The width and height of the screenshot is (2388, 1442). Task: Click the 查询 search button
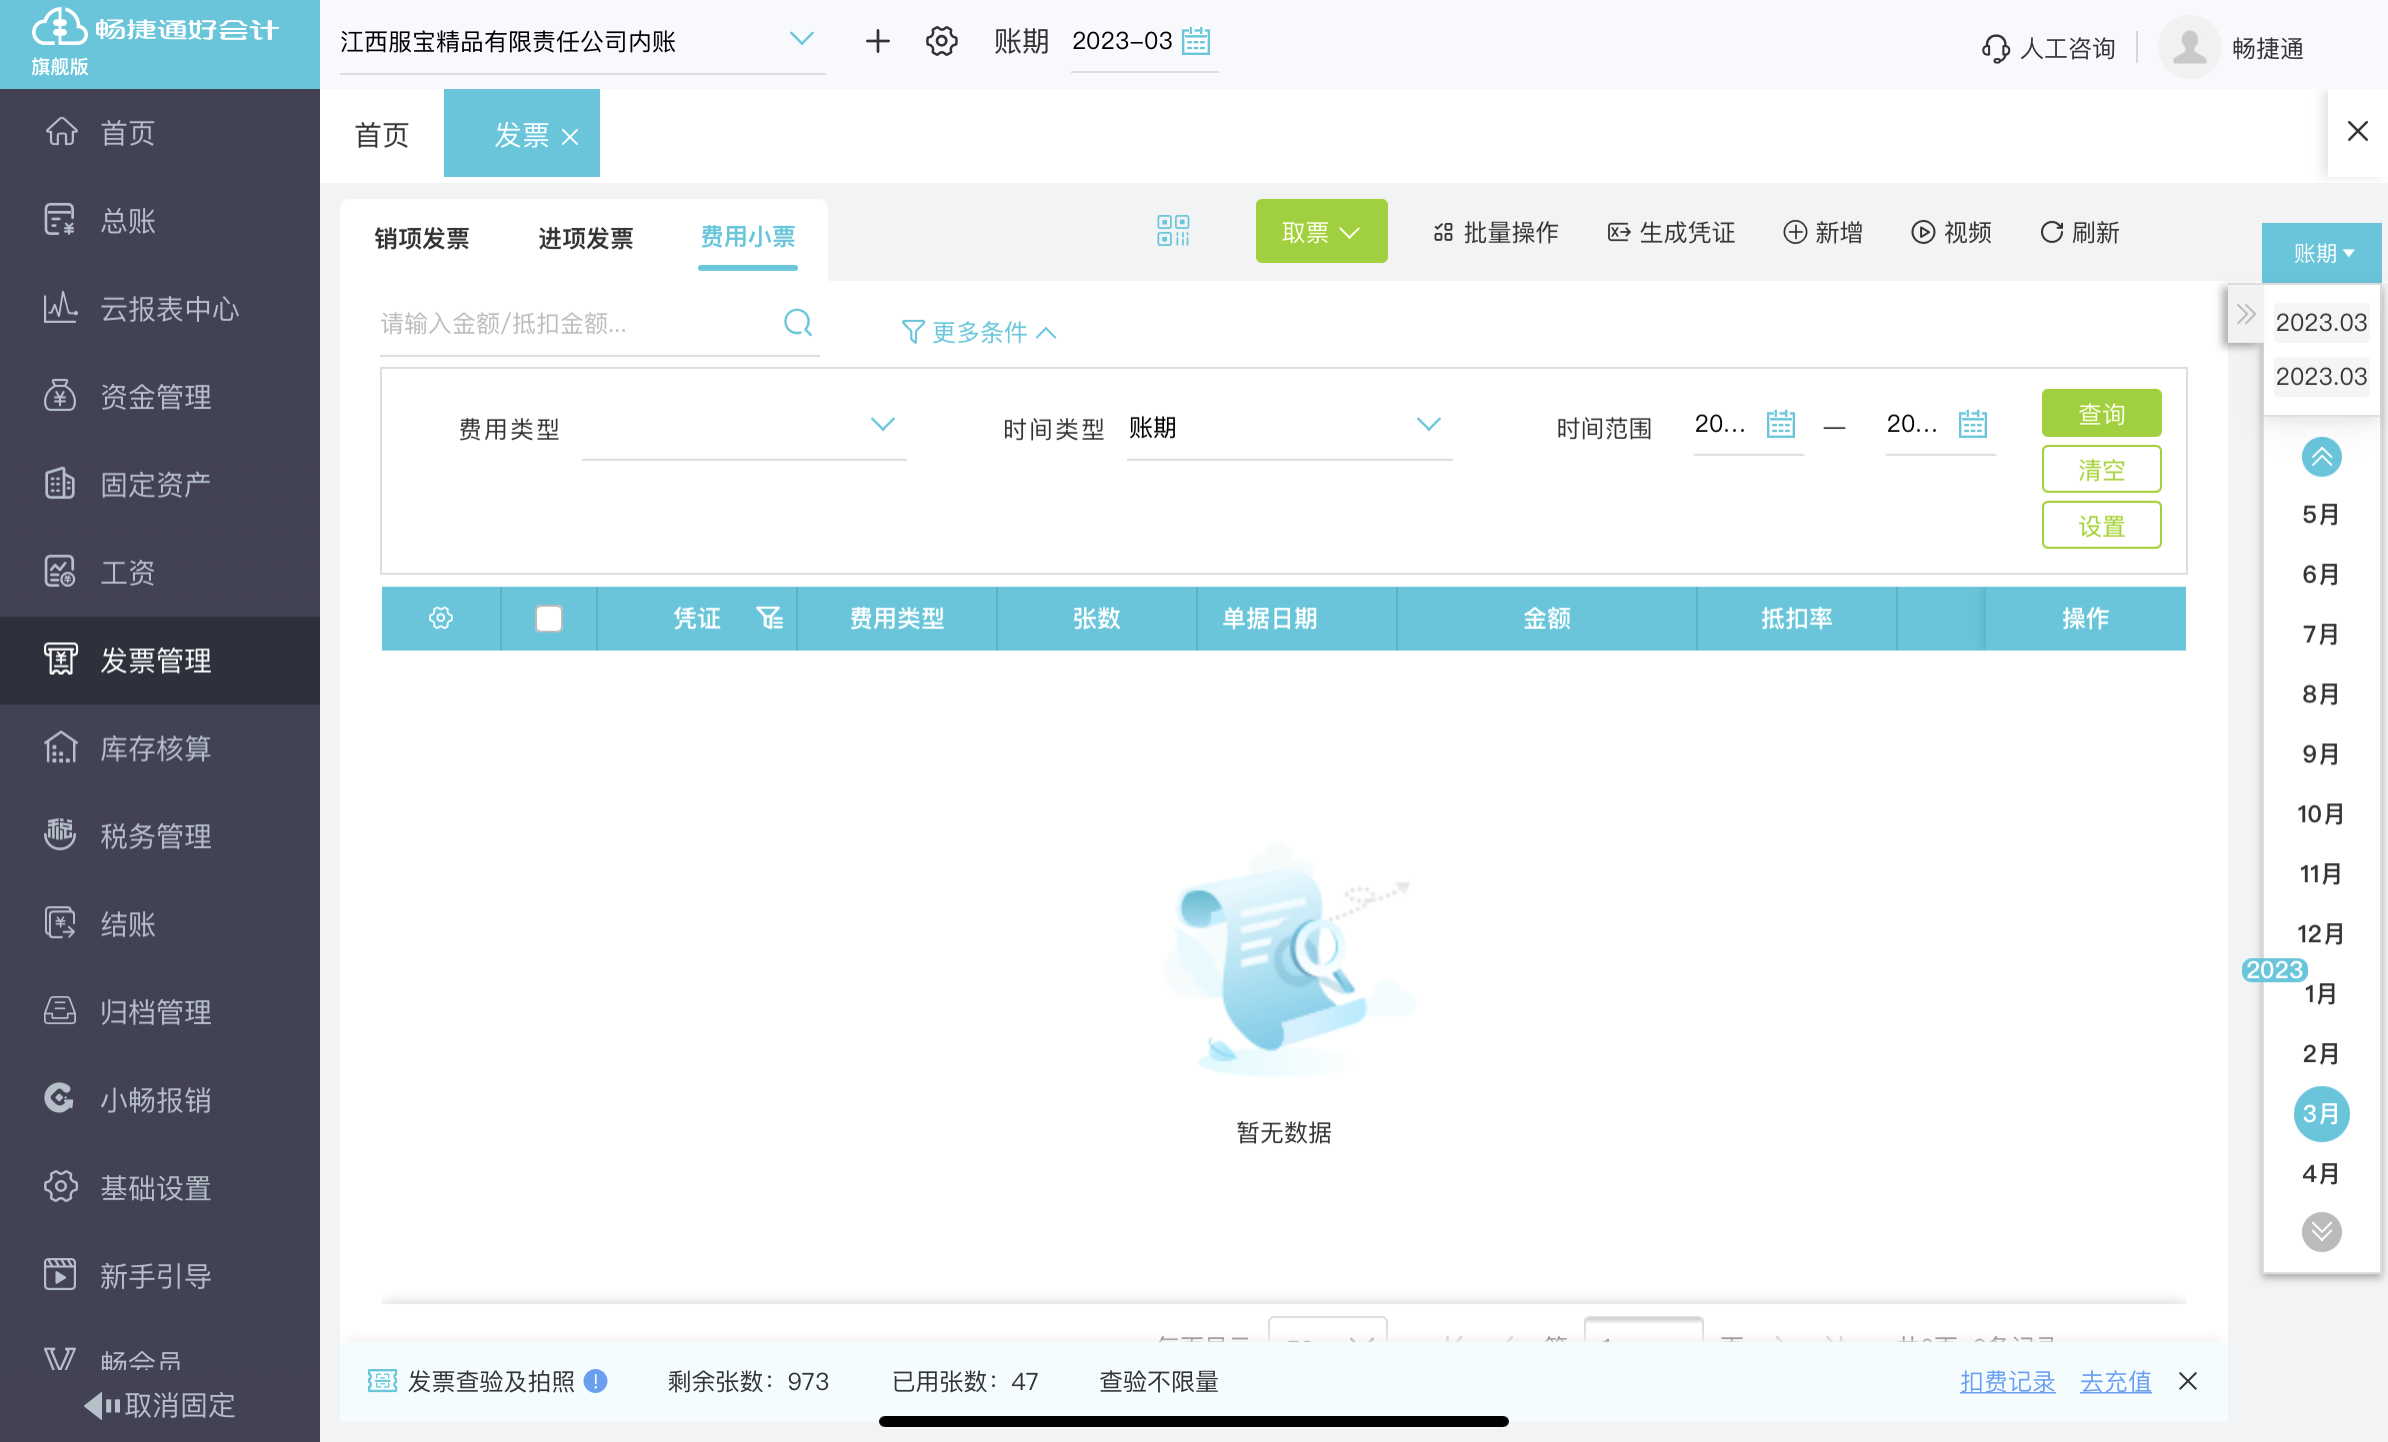[x=2101, y=413]
